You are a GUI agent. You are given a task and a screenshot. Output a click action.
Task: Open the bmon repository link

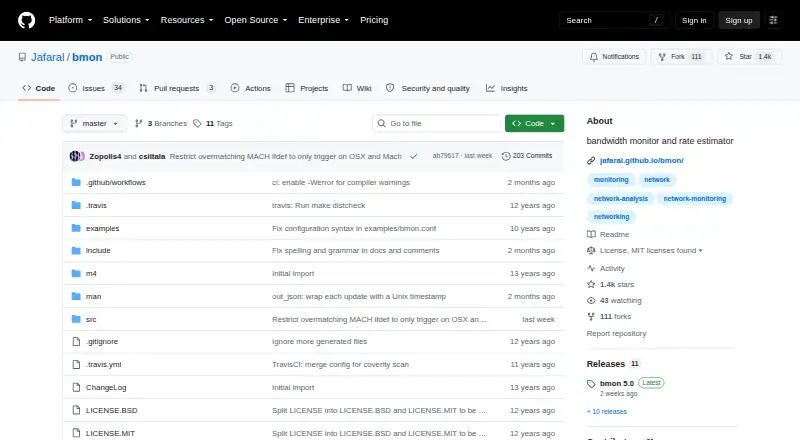[x=87, y=57]
